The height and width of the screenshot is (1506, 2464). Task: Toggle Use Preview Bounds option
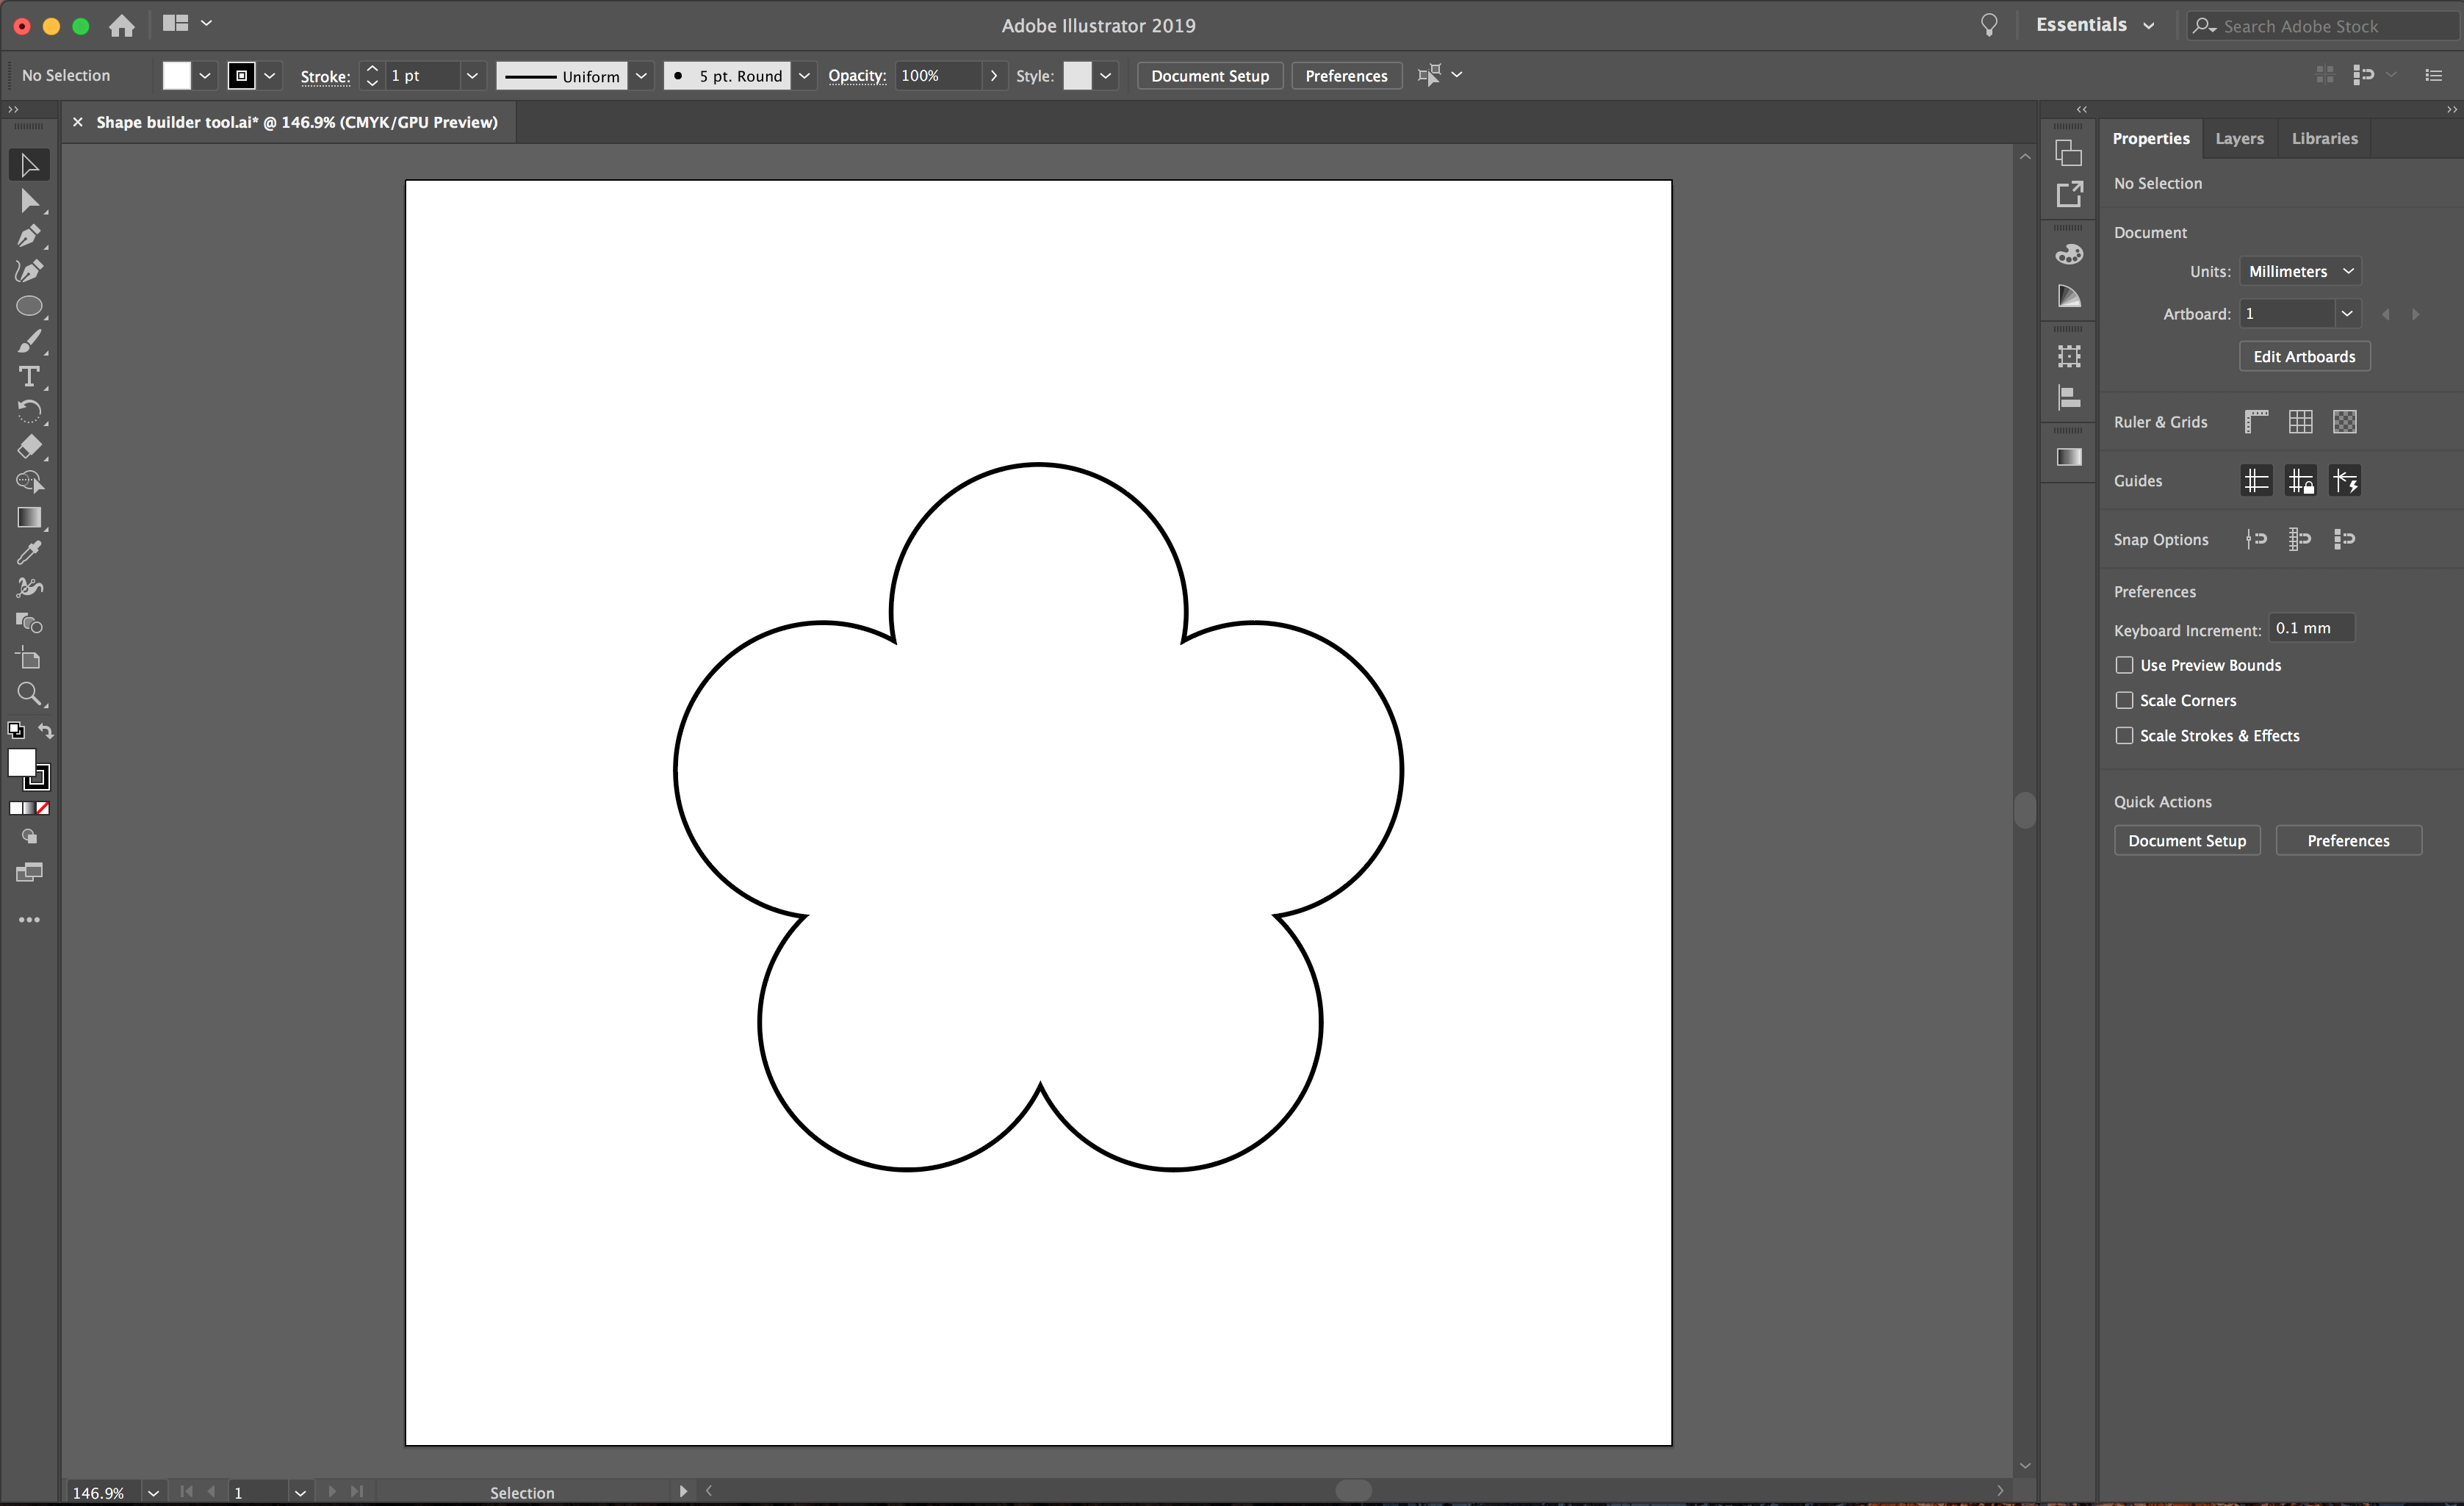[x=2122, y=665]
